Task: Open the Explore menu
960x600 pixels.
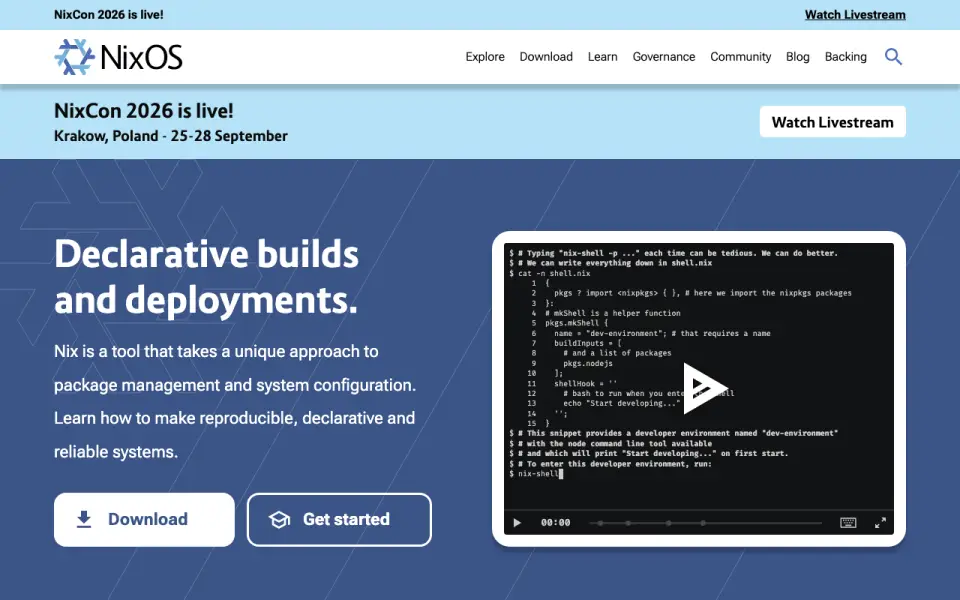Action: [485, 57]
